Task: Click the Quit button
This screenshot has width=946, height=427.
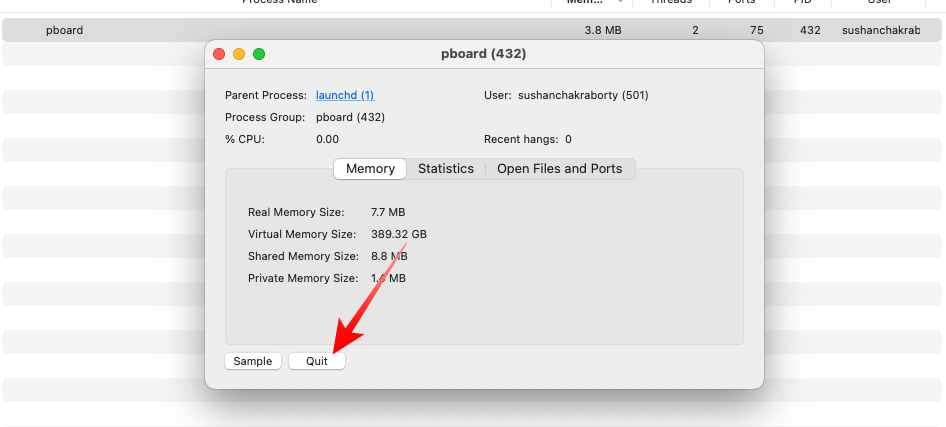Action: tap(317, 361)
